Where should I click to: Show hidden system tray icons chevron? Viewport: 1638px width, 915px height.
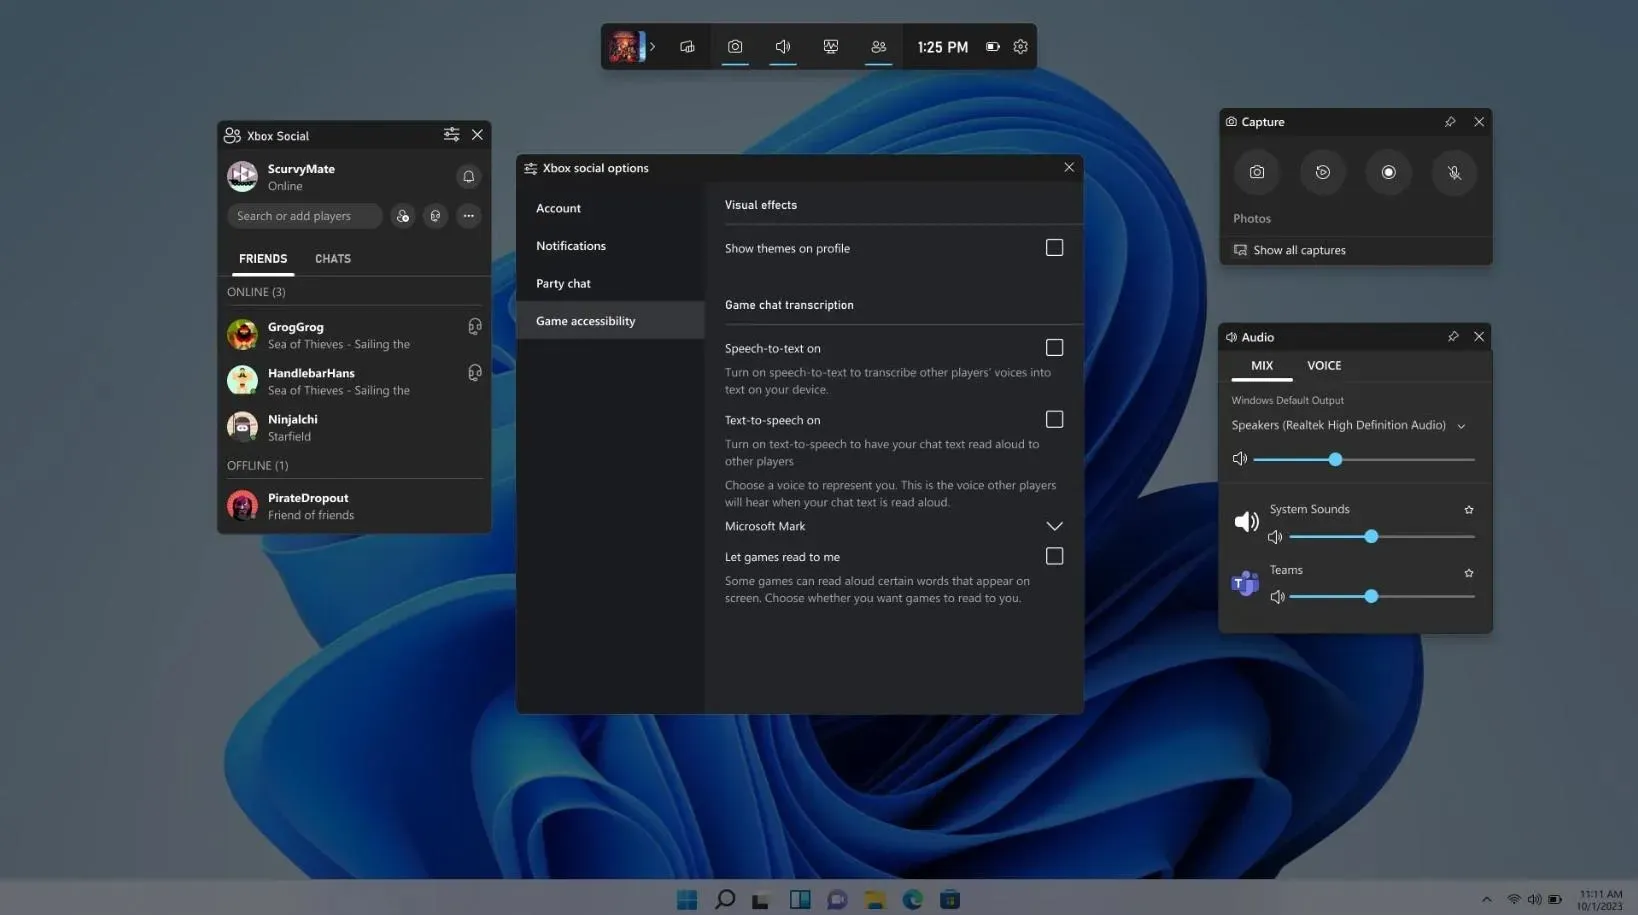[1486, 899]
